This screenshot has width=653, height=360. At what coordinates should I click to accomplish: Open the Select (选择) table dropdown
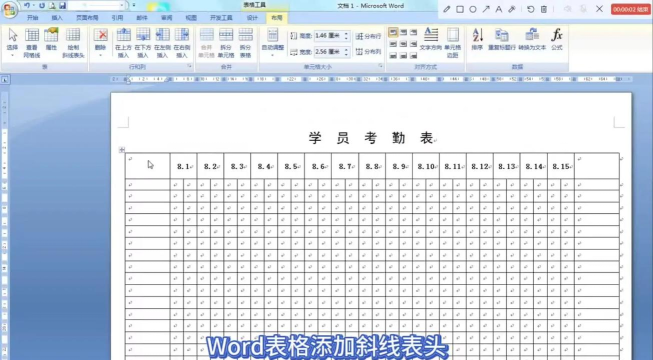click(12, 43)
